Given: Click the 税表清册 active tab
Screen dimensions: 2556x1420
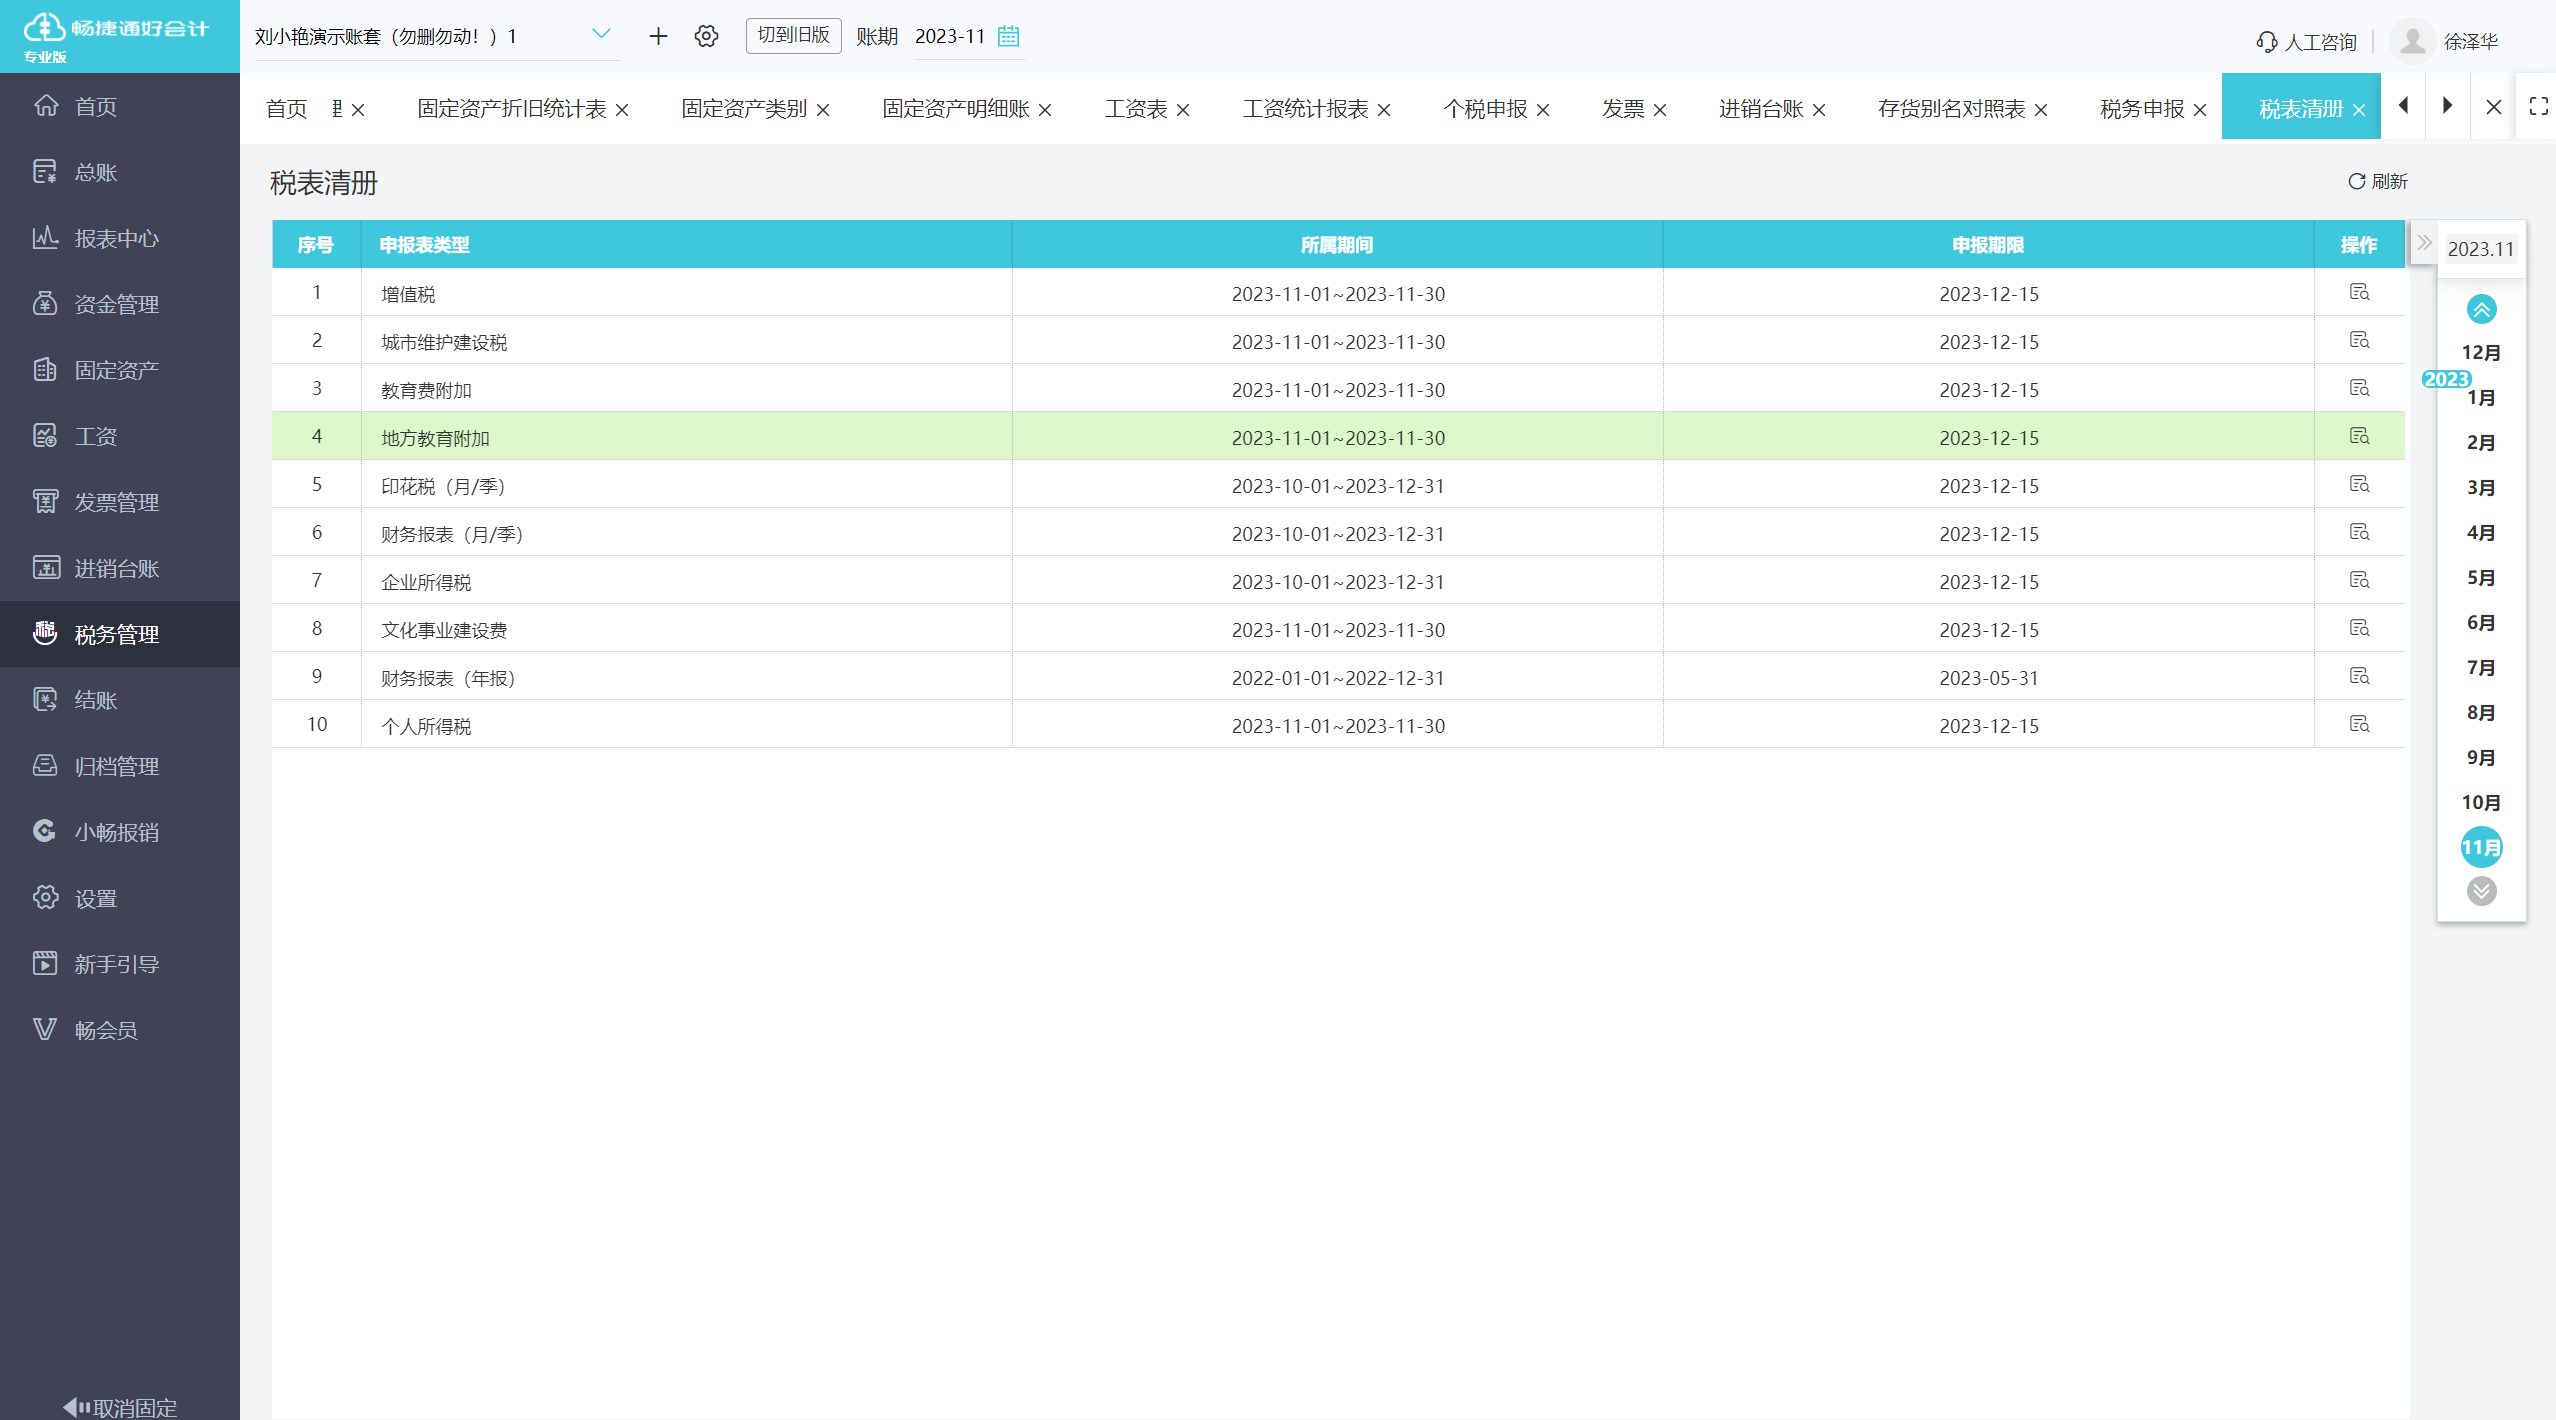Looking at the screenshot, I should click(2290, 107).
